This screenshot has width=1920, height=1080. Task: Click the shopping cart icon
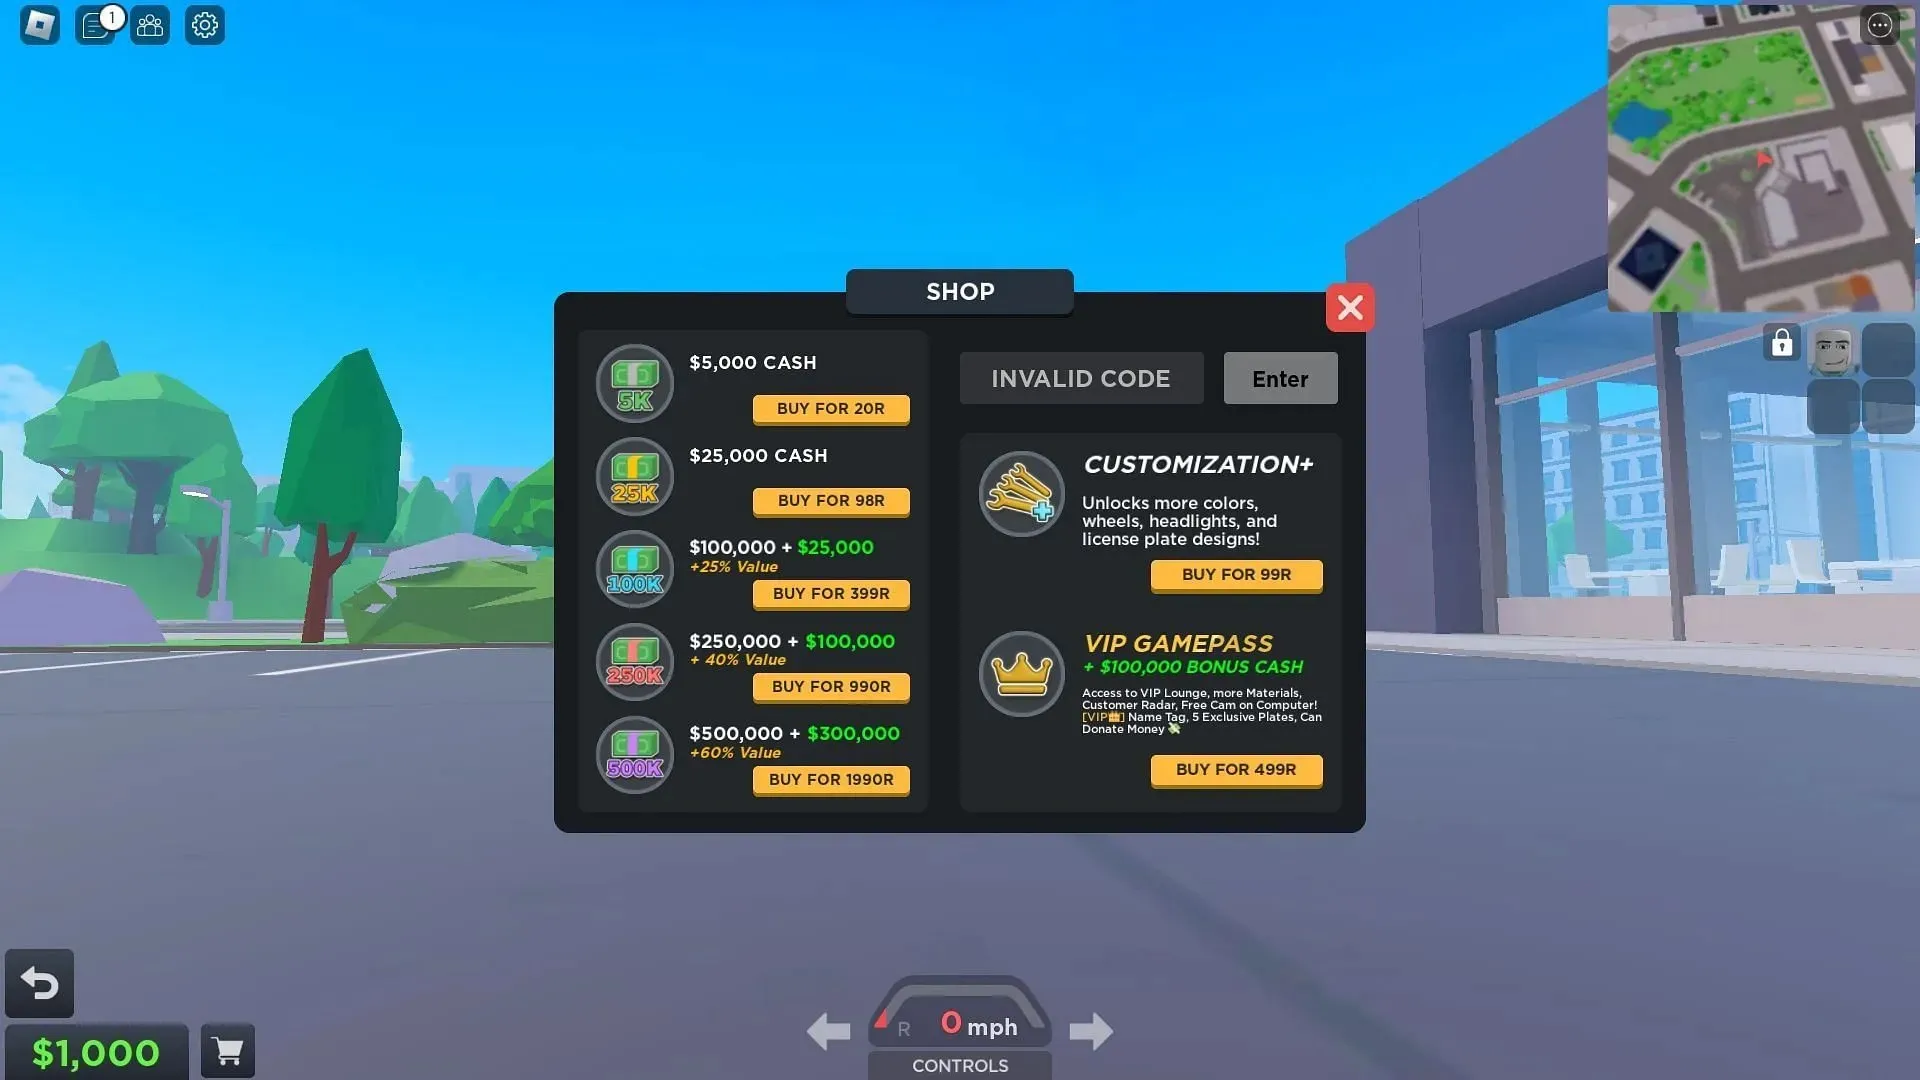[227, 1050]
